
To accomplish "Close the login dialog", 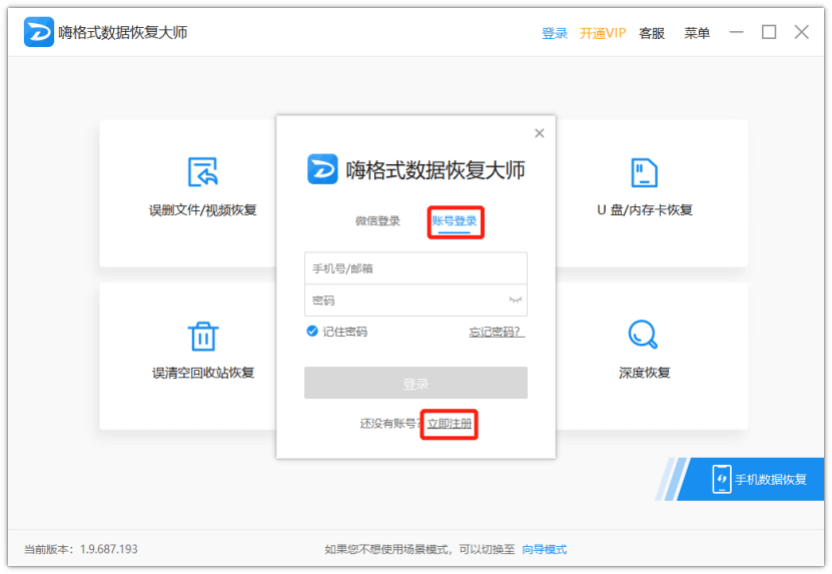I will tap(539, 133).
